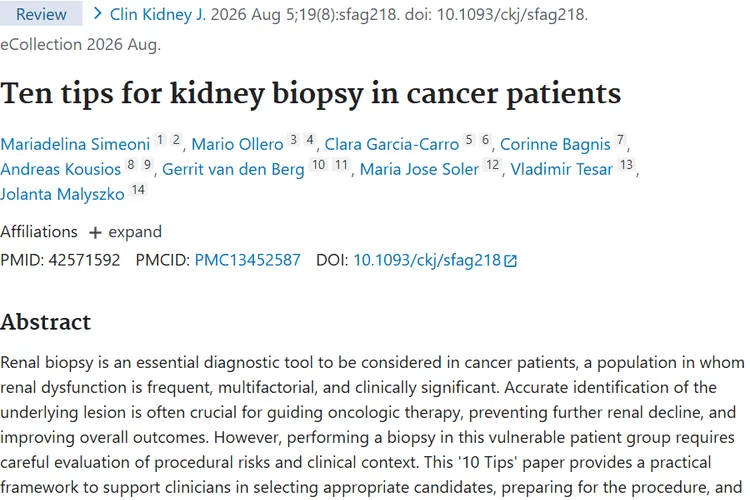Select author Clara Garcia-Carro
Viewport: 750px width, 500px height.
click(392, 144)
